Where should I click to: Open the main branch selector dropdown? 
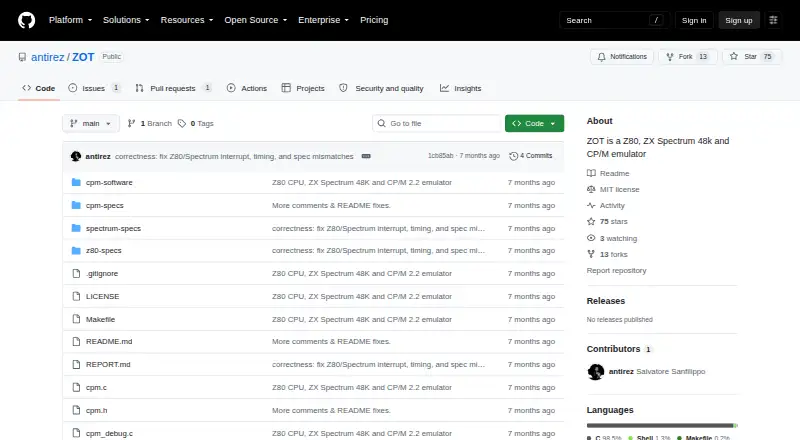coord(91,124)
